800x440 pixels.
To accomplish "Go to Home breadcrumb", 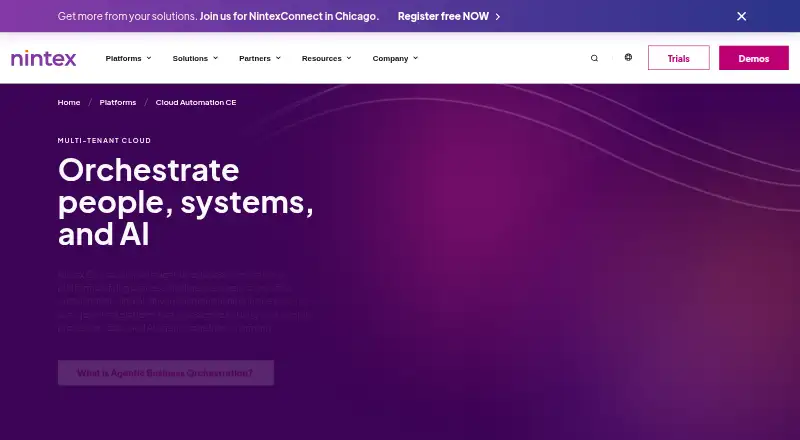I will (69, 103).
